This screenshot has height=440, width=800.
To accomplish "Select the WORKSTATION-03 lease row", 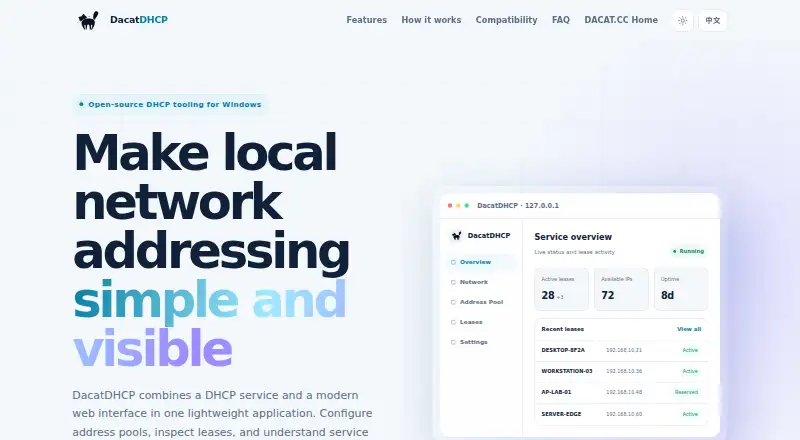I will tap(621, 371).
